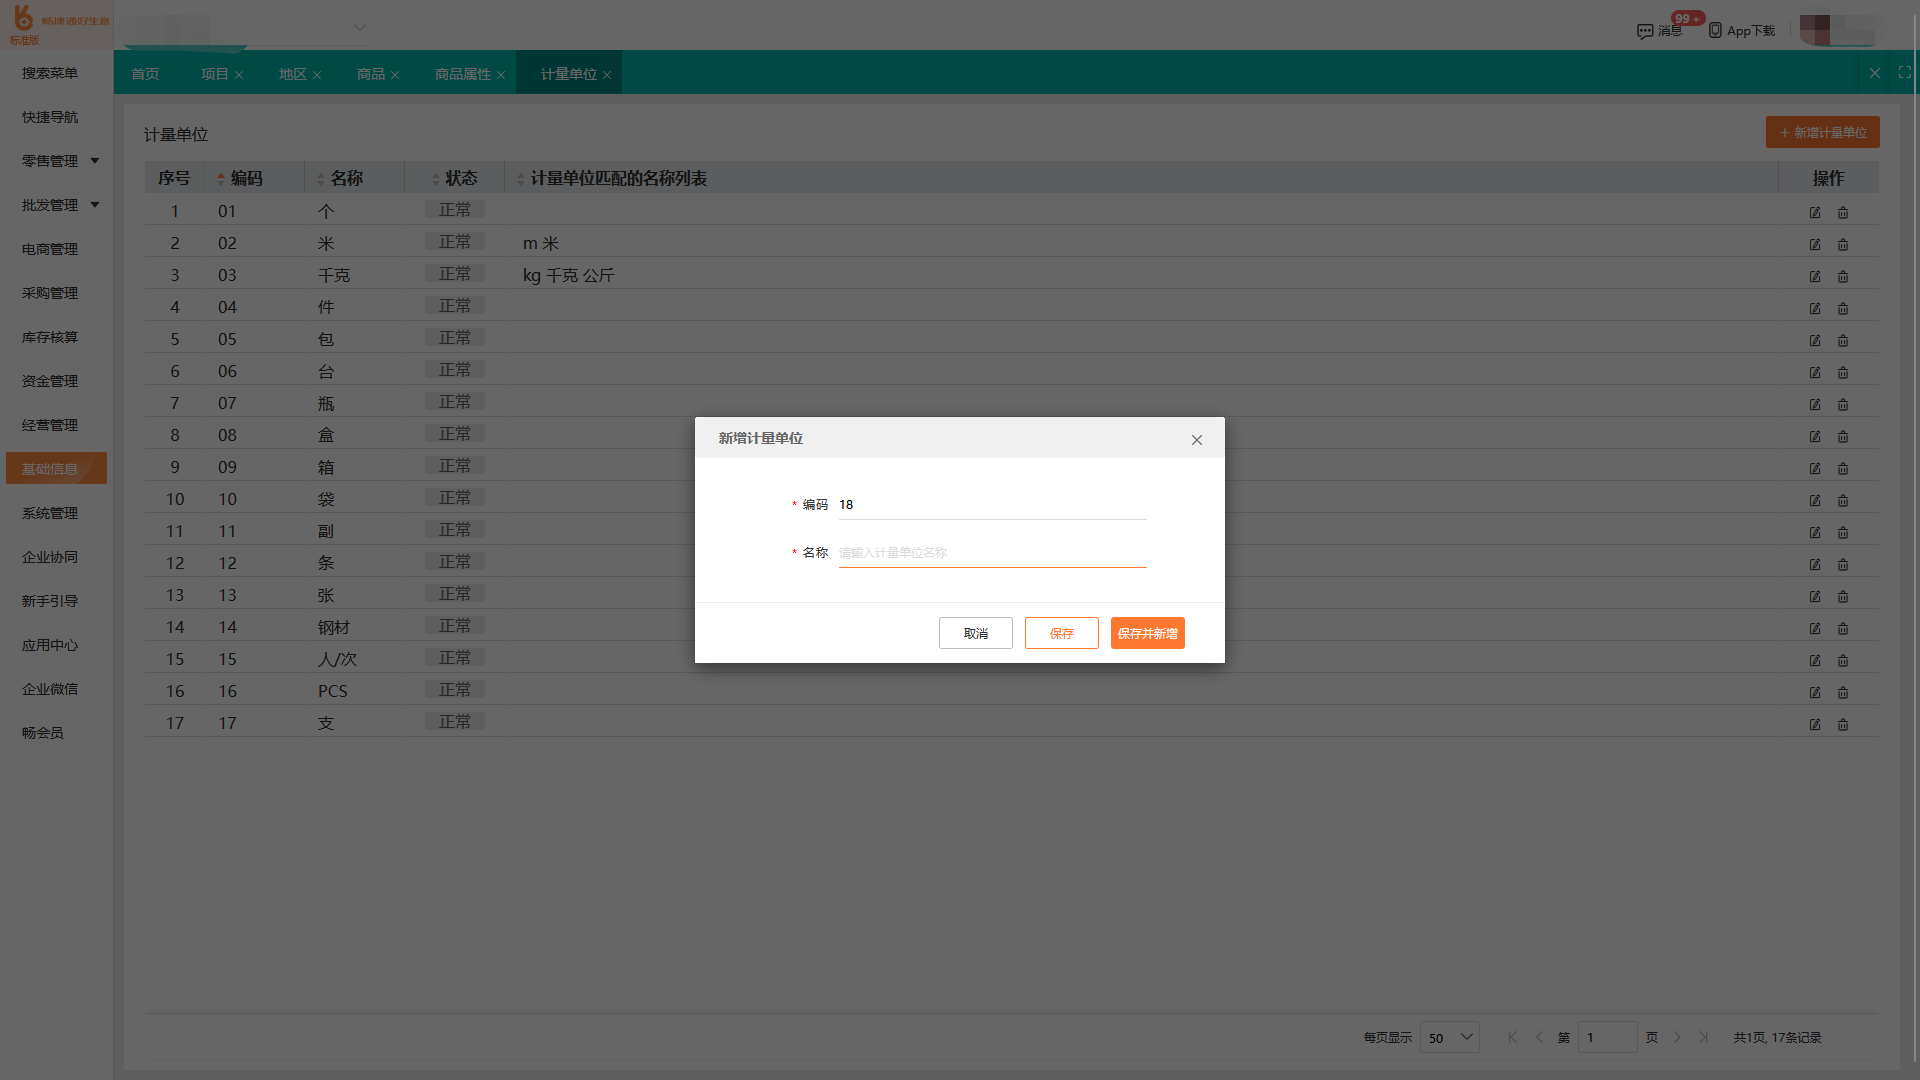The image size is (1920, 1080).
Task: Expand 地区 tab close expander
Action: (x=316, y=74)
